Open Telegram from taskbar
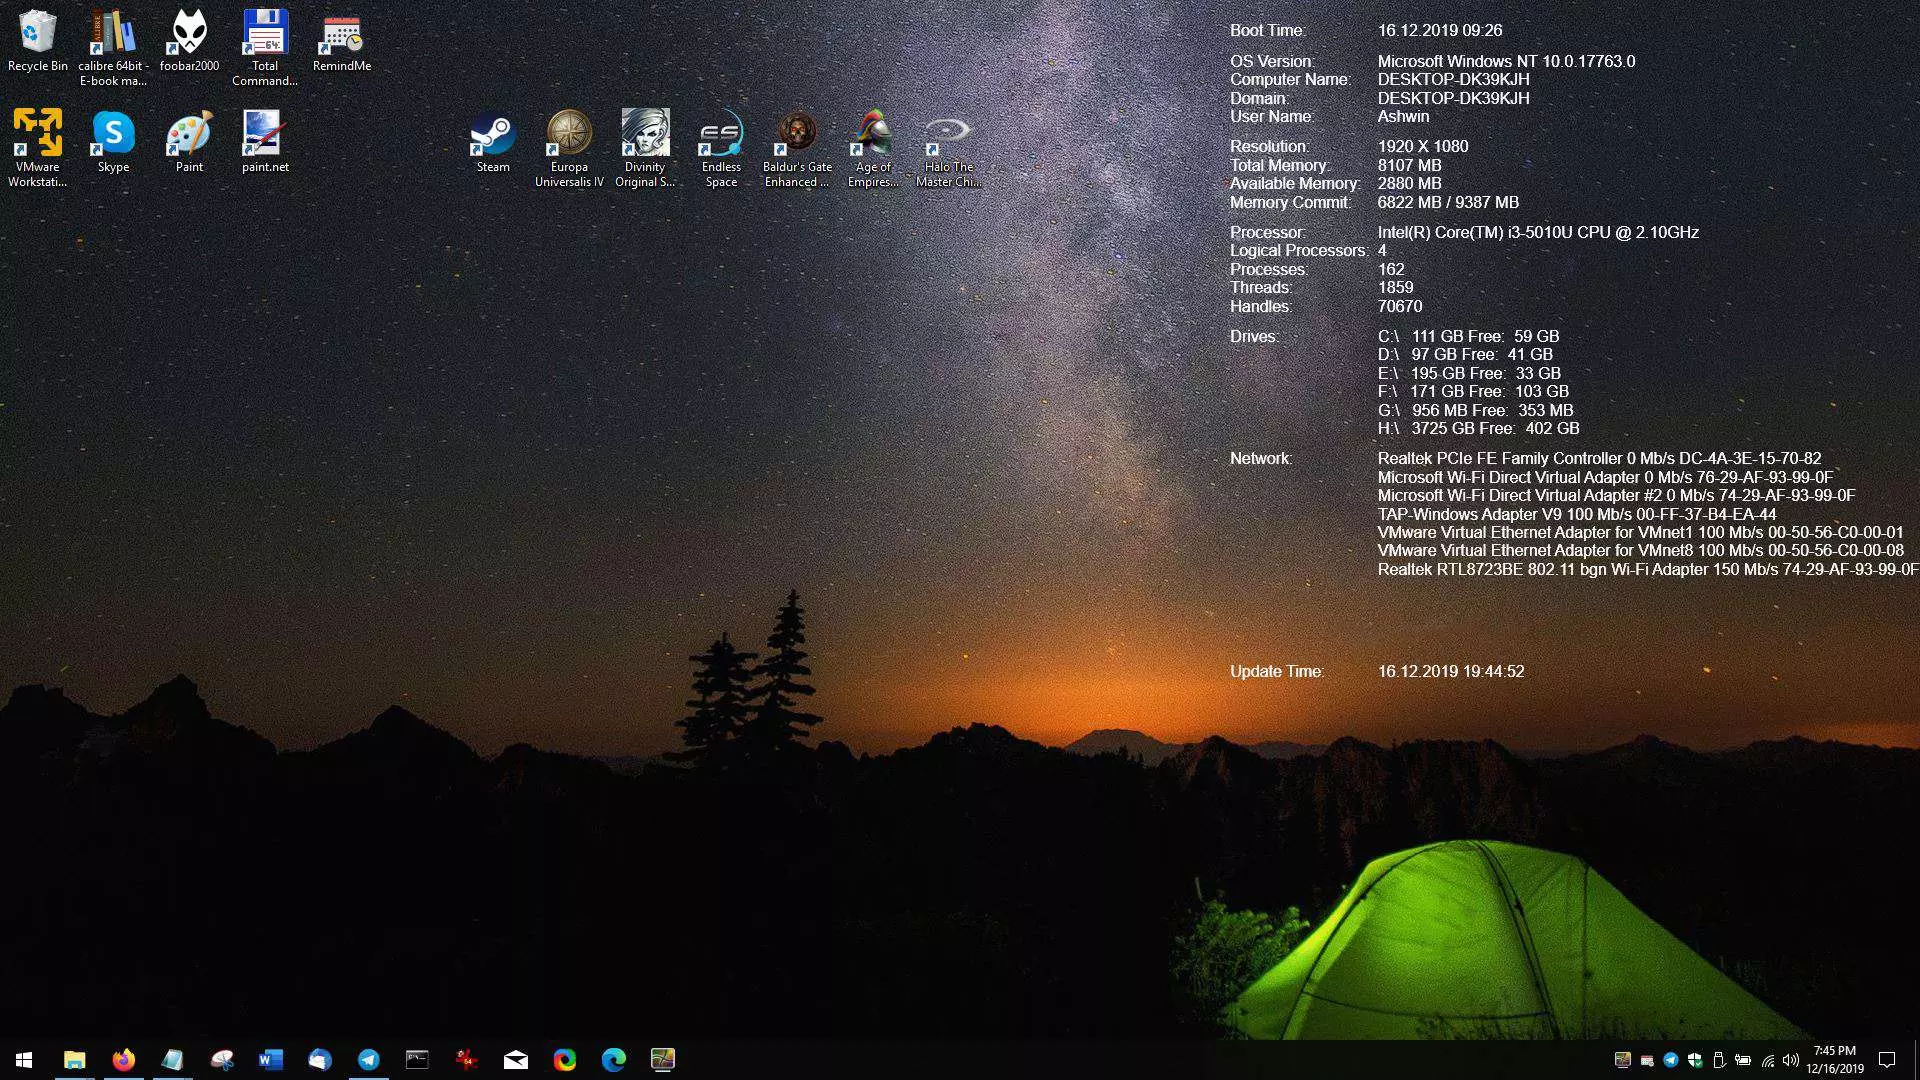This screenshot has height=1080, width=1920. coord(367,1059)
